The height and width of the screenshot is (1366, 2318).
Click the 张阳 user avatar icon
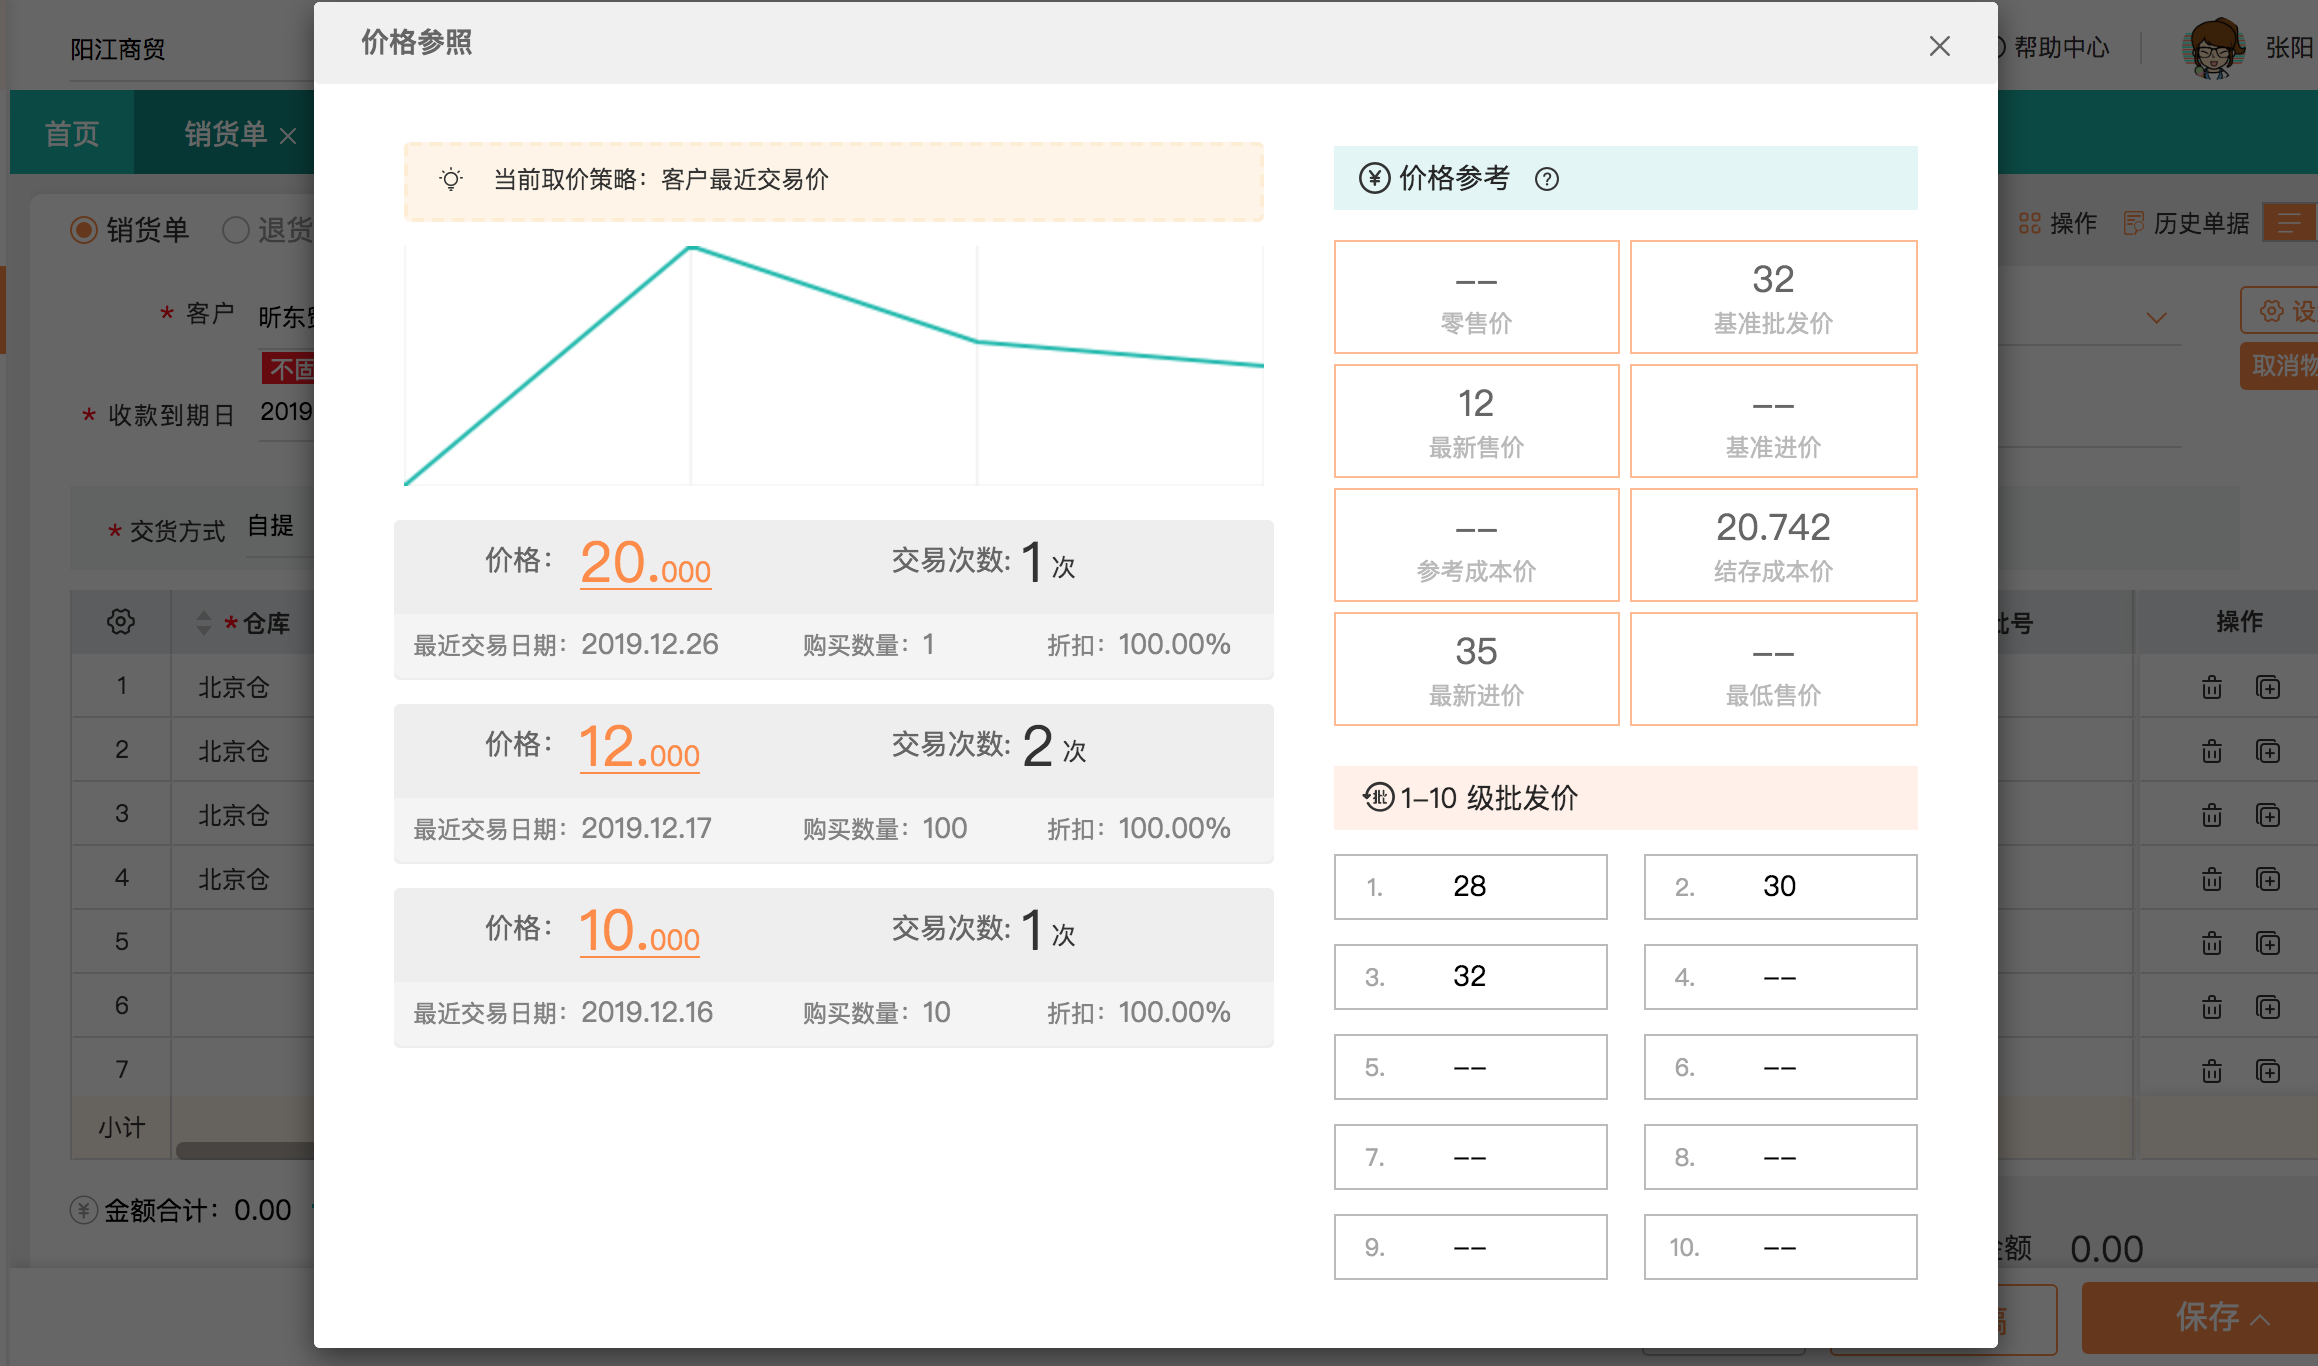pyautogui.click(x=2219, y=44)
